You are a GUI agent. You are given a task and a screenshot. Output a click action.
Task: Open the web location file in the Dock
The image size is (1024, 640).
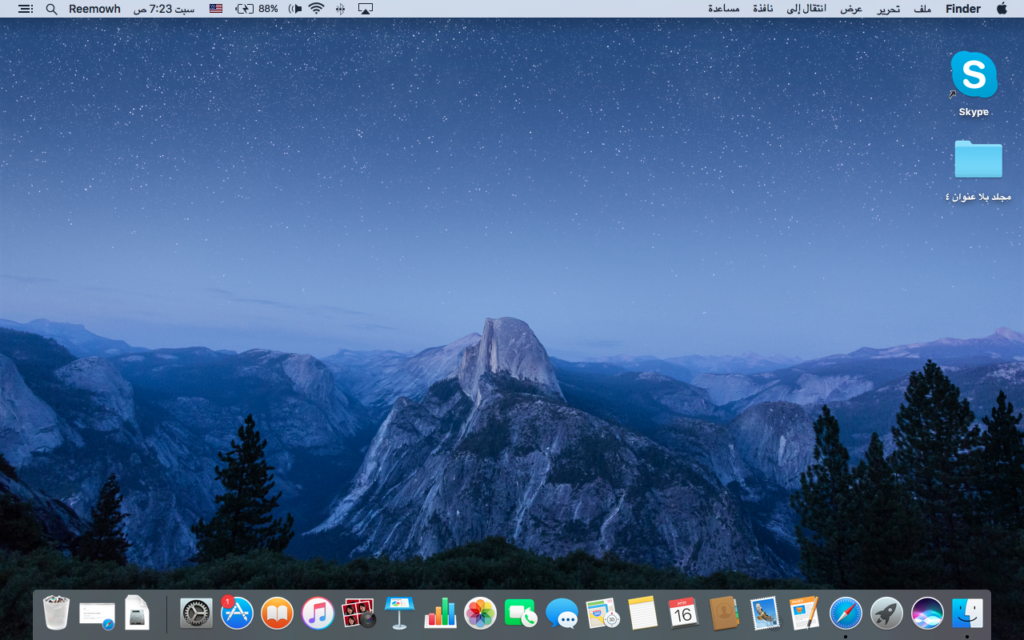pos(97,615)
